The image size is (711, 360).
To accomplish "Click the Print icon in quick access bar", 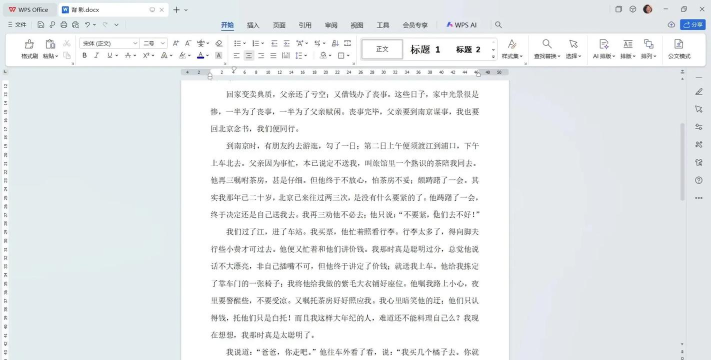I will pyautogui.click(x=64, y=25).
